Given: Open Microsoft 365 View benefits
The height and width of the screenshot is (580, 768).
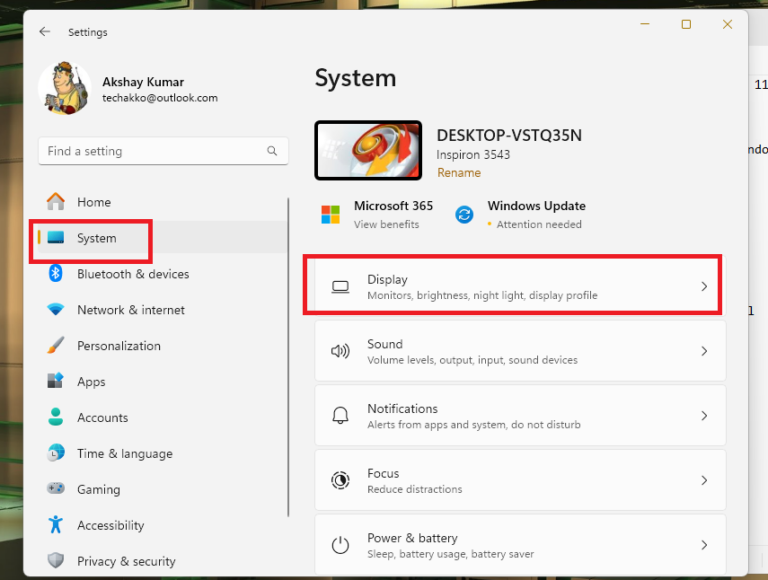Looking at the screenshot, I should point(386,224).
